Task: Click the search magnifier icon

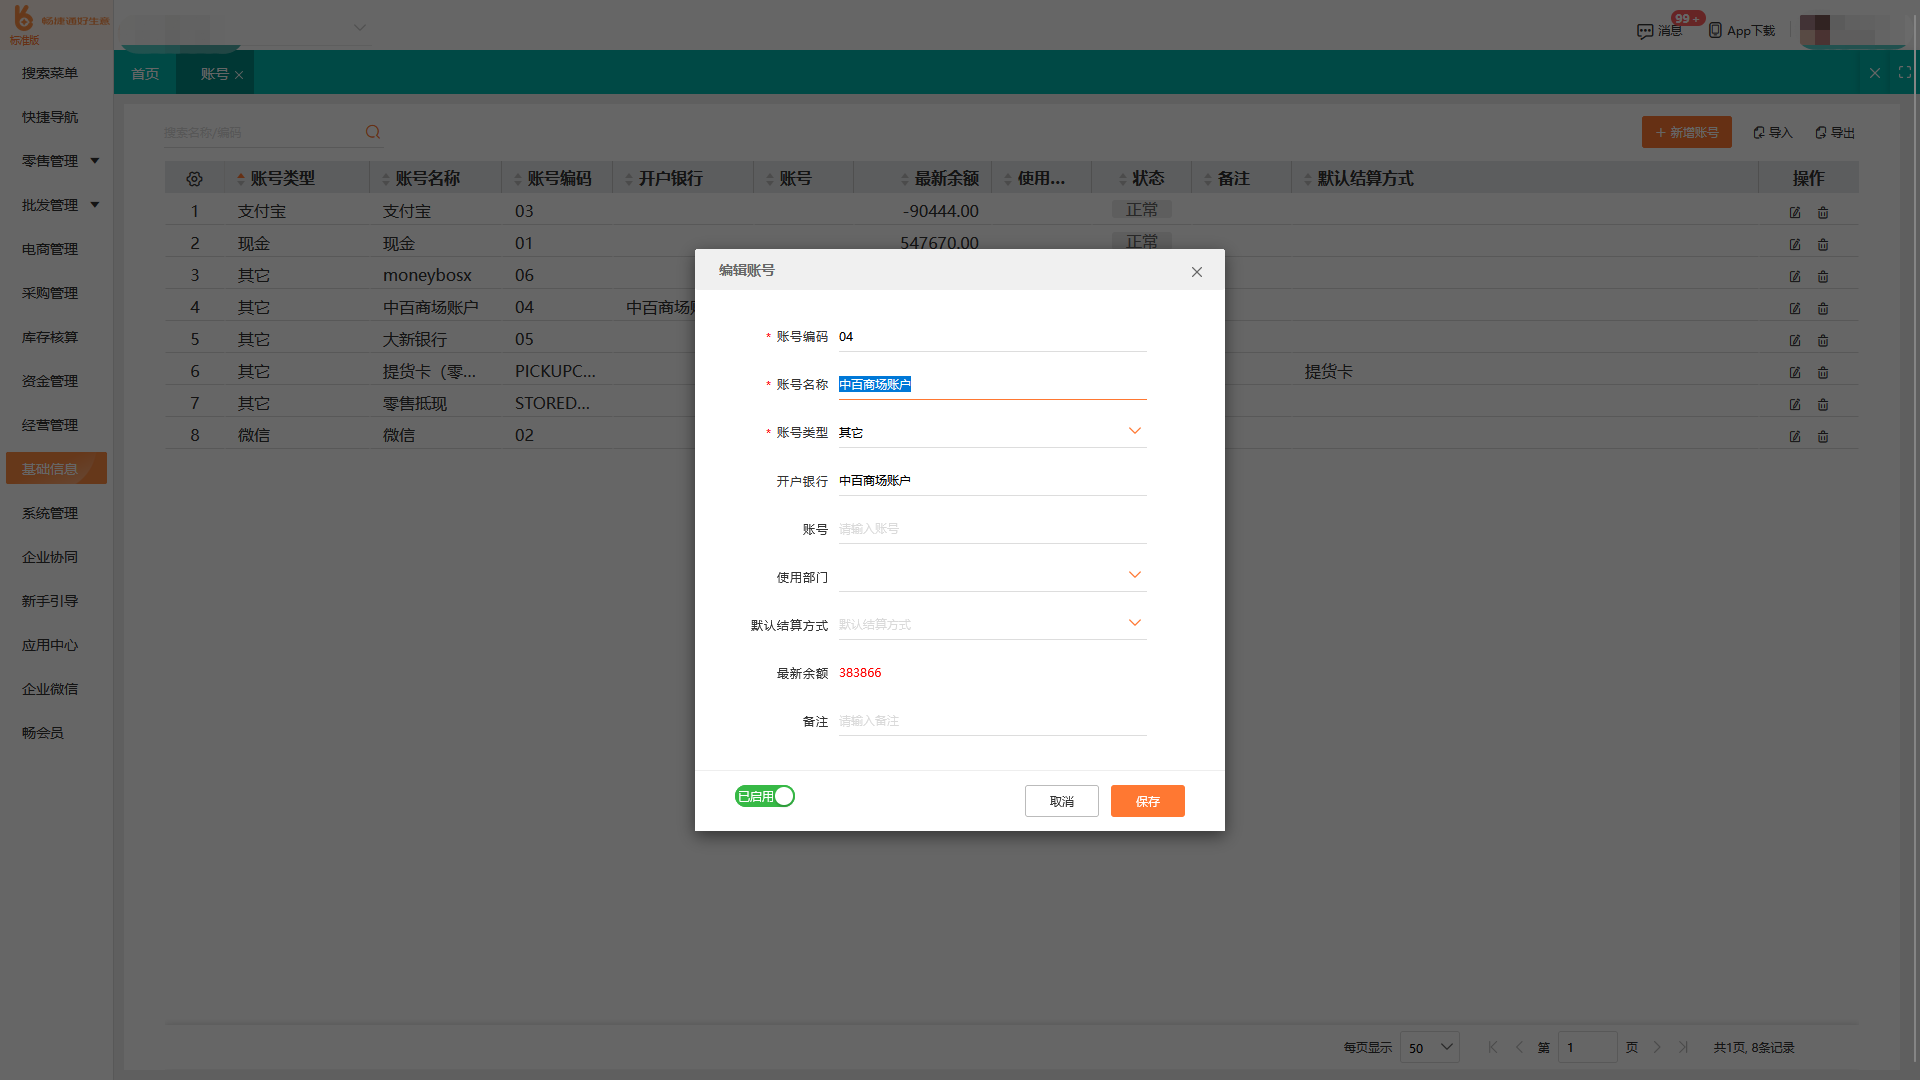Action: click(373, 132)
